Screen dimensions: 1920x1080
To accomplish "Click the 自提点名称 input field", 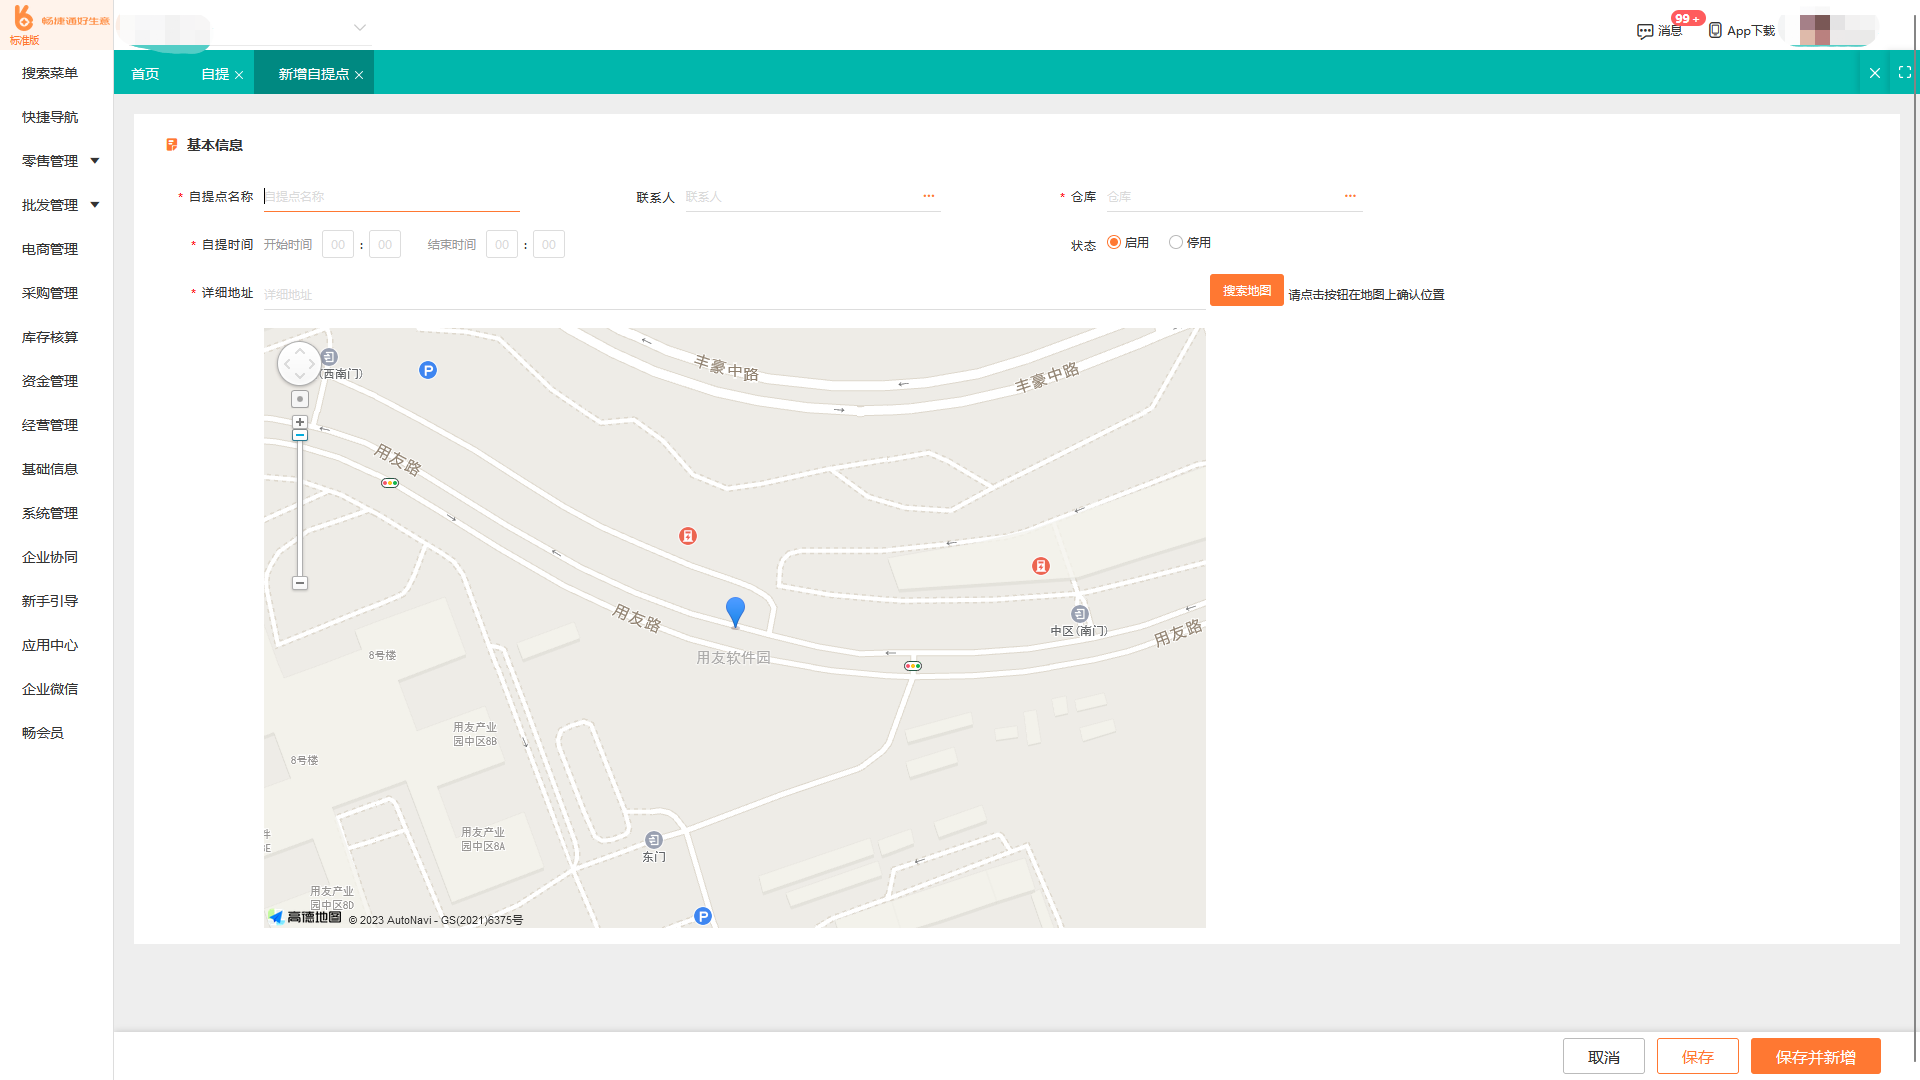I will 390,196.
